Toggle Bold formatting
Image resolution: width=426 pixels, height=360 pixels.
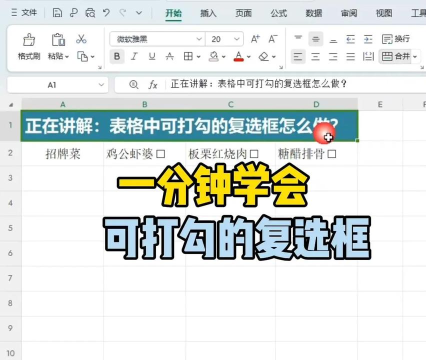click(117, 56)
